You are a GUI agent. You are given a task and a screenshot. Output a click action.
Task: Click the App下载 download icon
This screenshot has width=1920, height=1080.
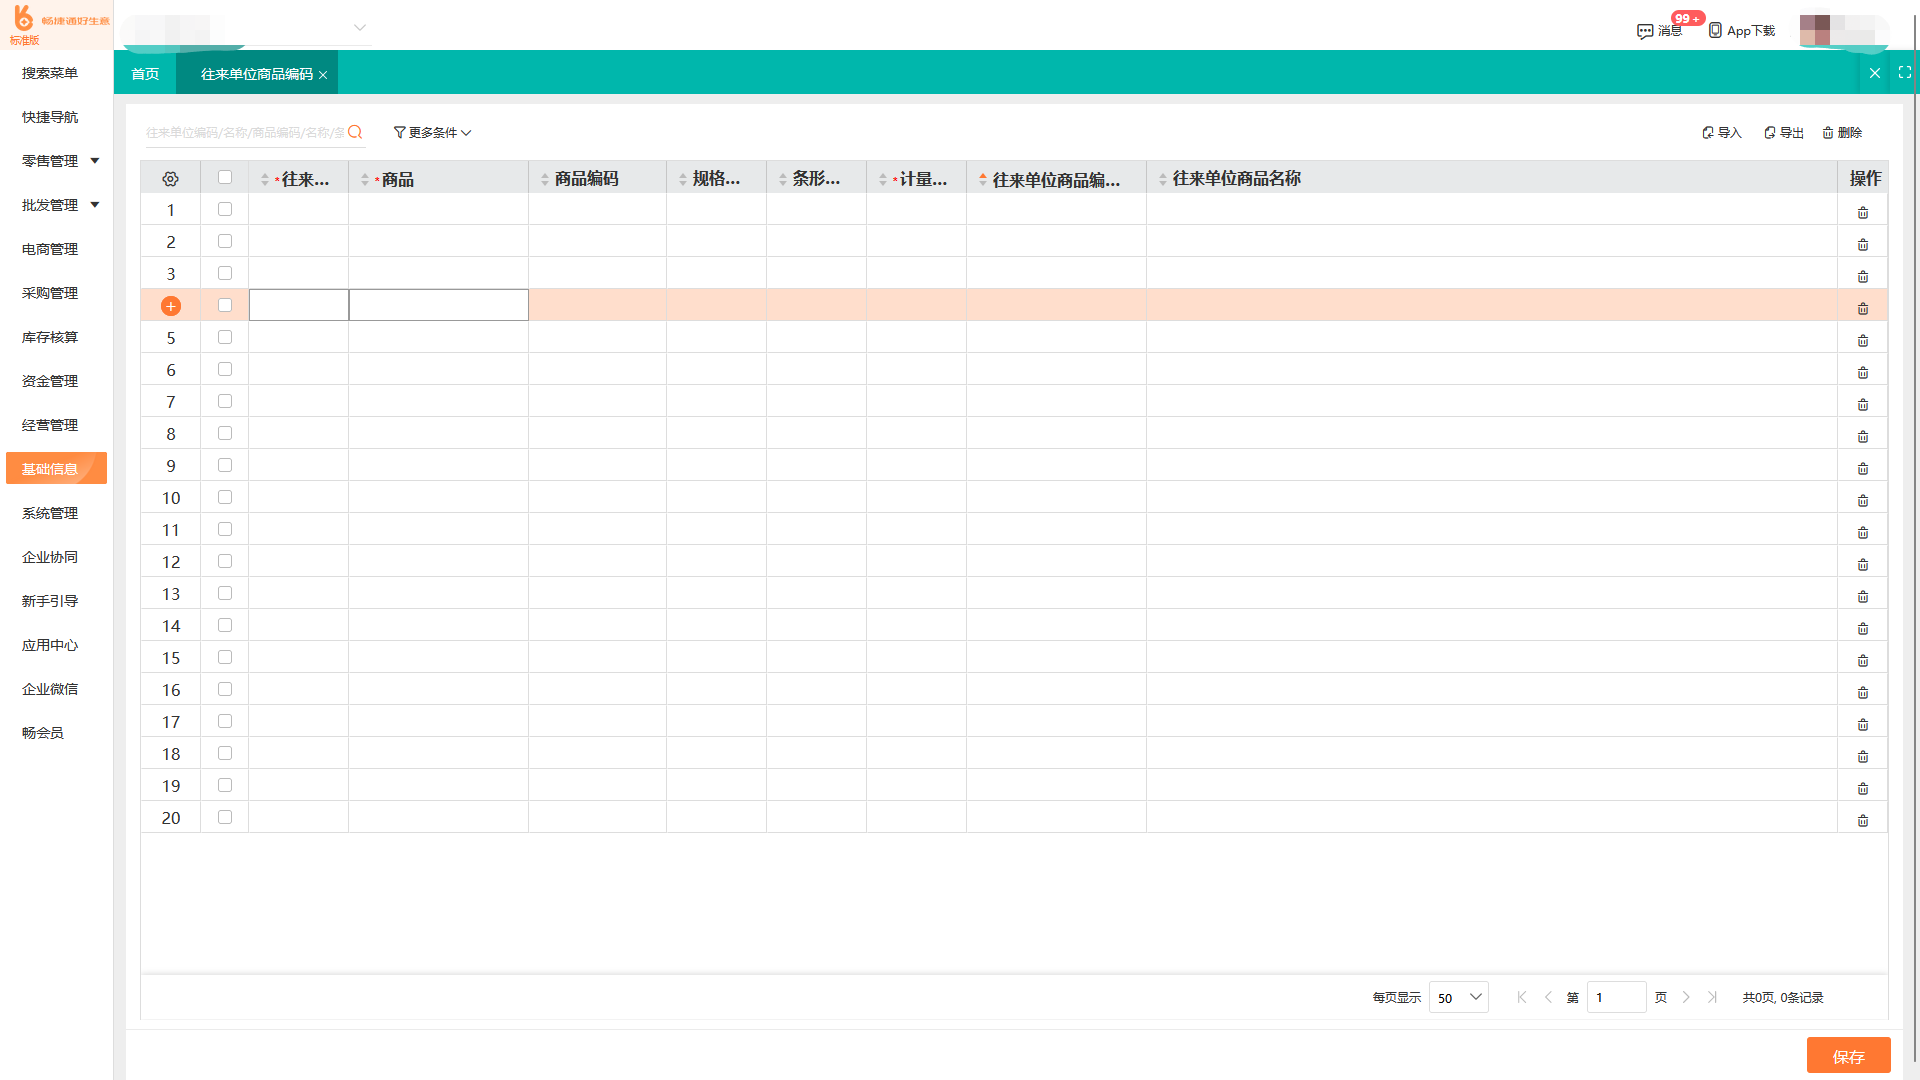[x=1716, y=29]
